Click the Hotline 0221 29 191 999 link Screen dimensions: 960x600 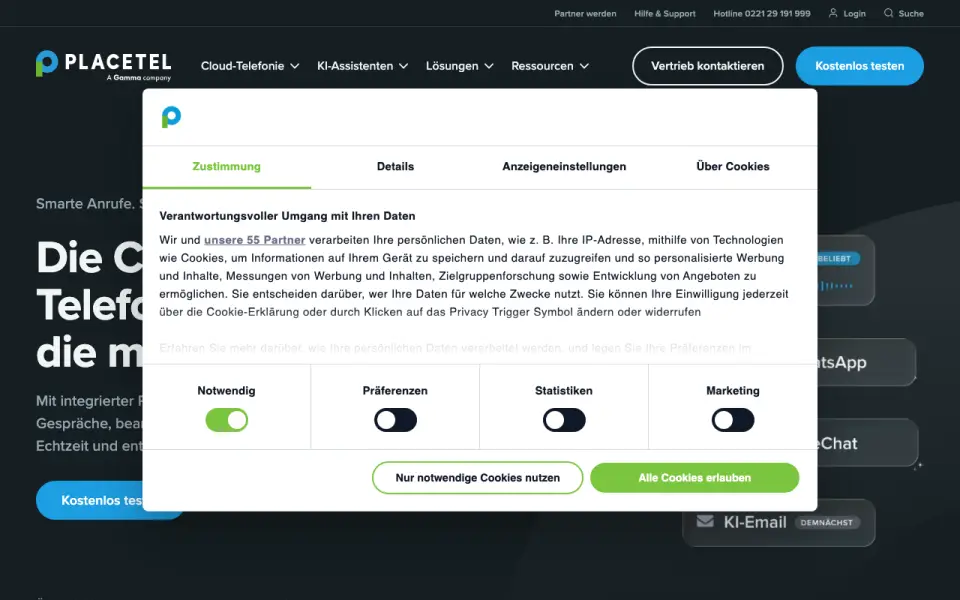tap(762, 13)
